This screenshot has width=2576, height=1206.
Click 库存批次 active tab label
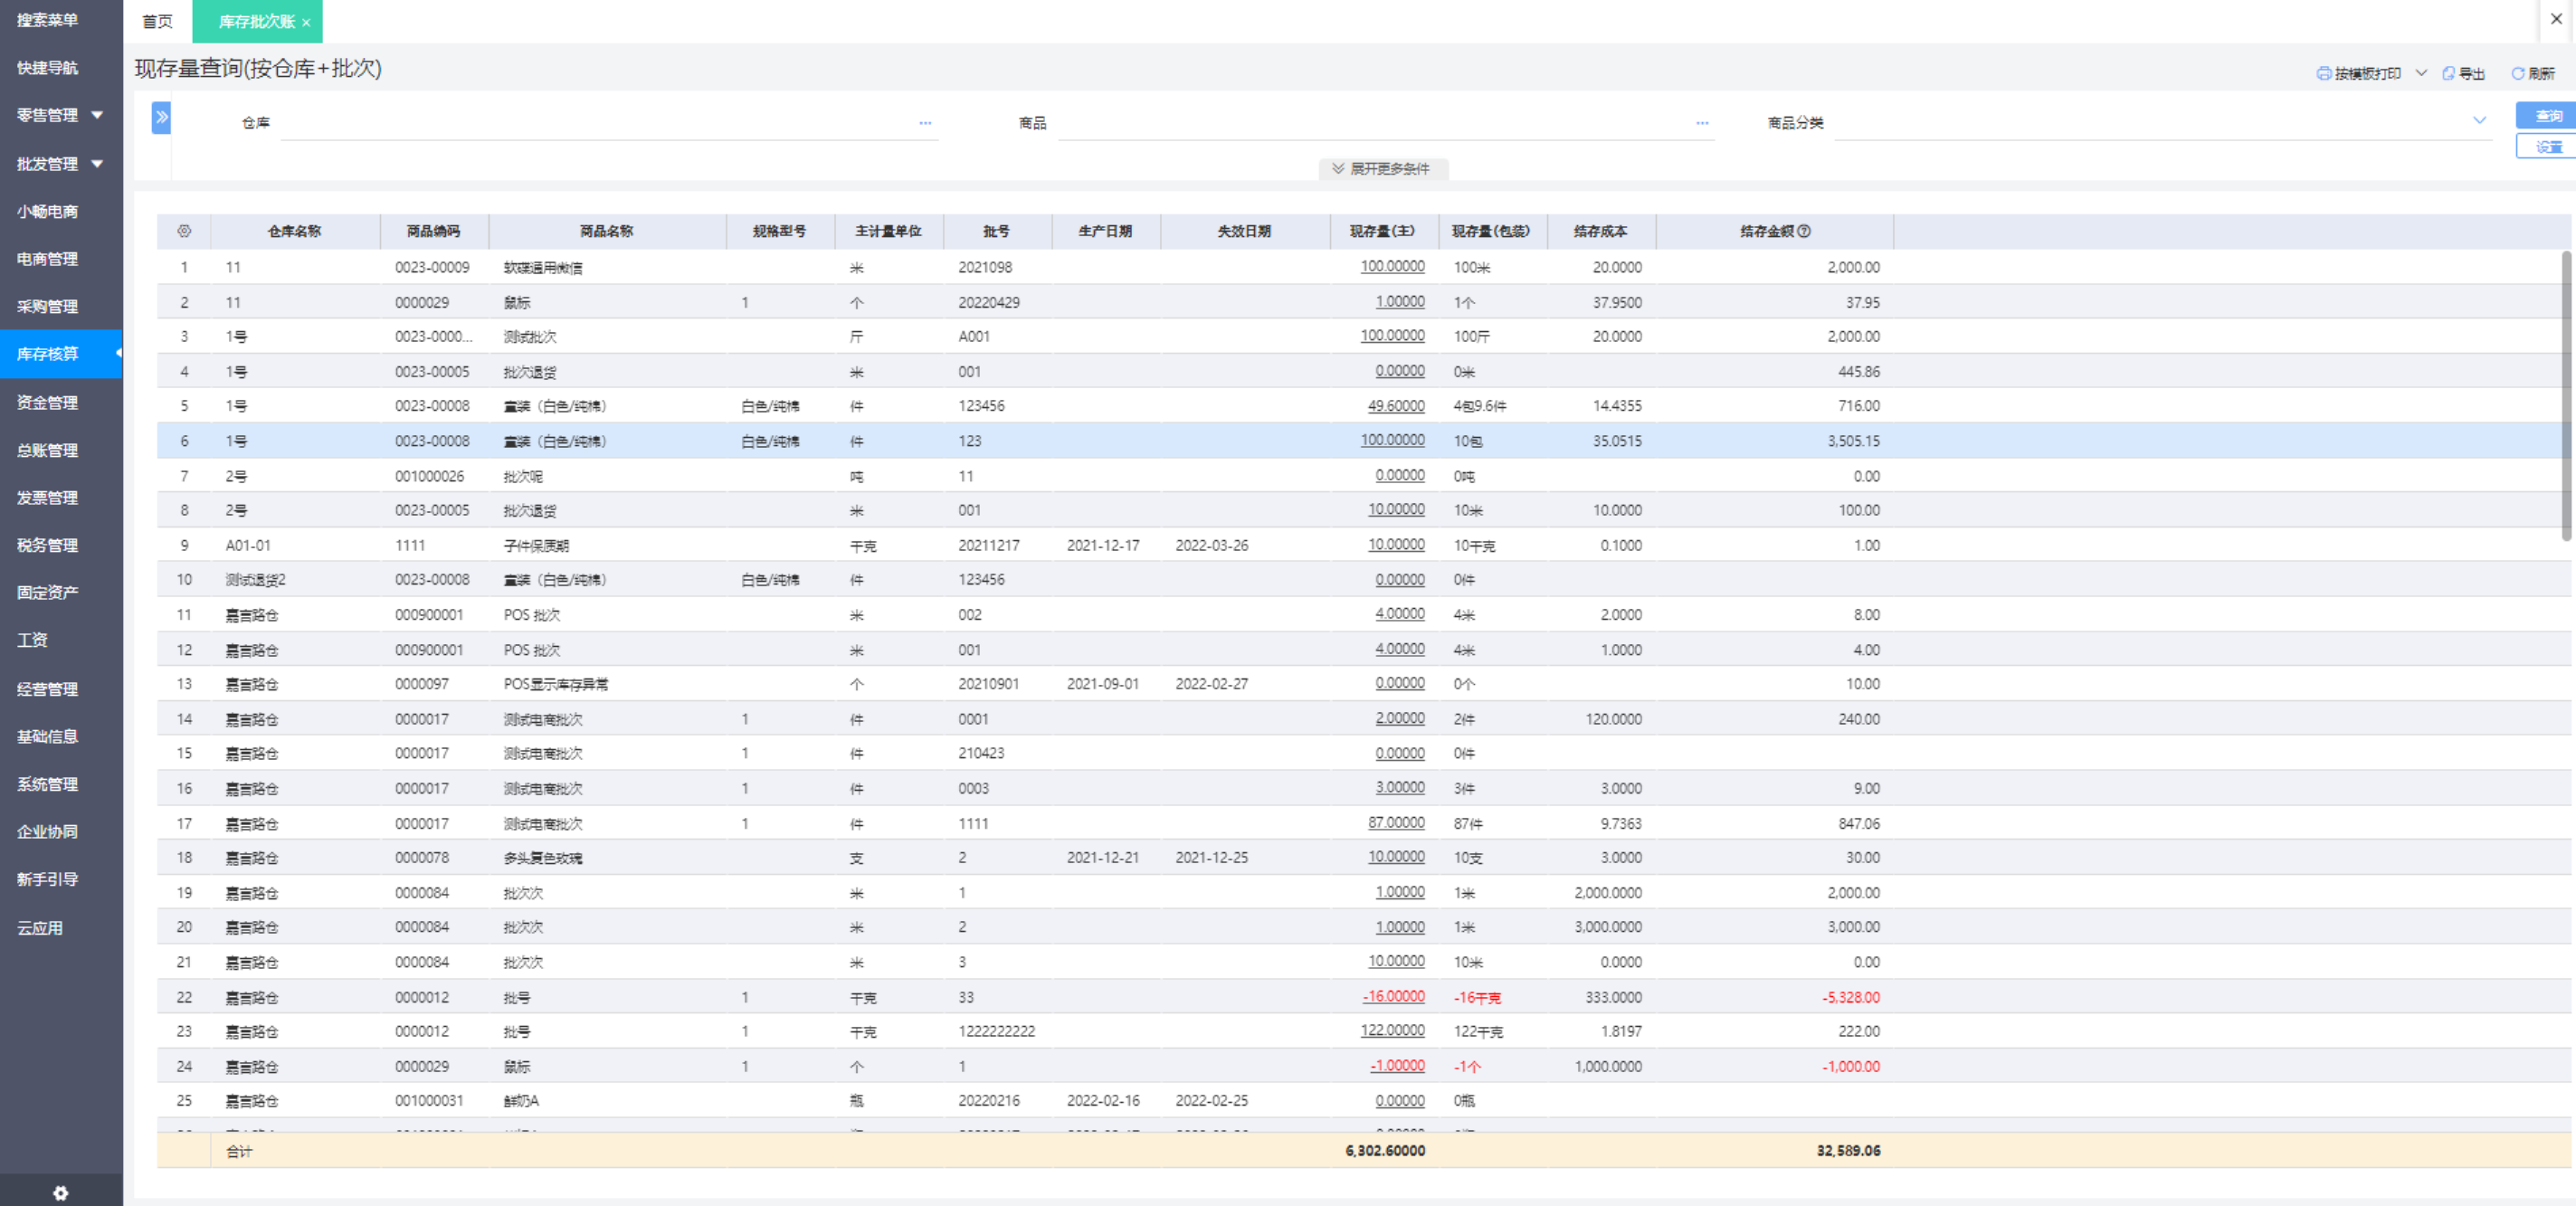[250, 22]
